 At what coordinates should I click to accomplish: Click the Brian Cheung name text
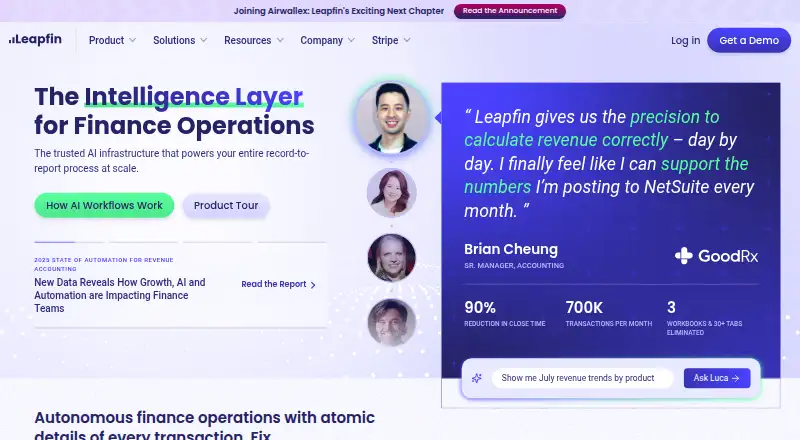click(x=511, y=249)
